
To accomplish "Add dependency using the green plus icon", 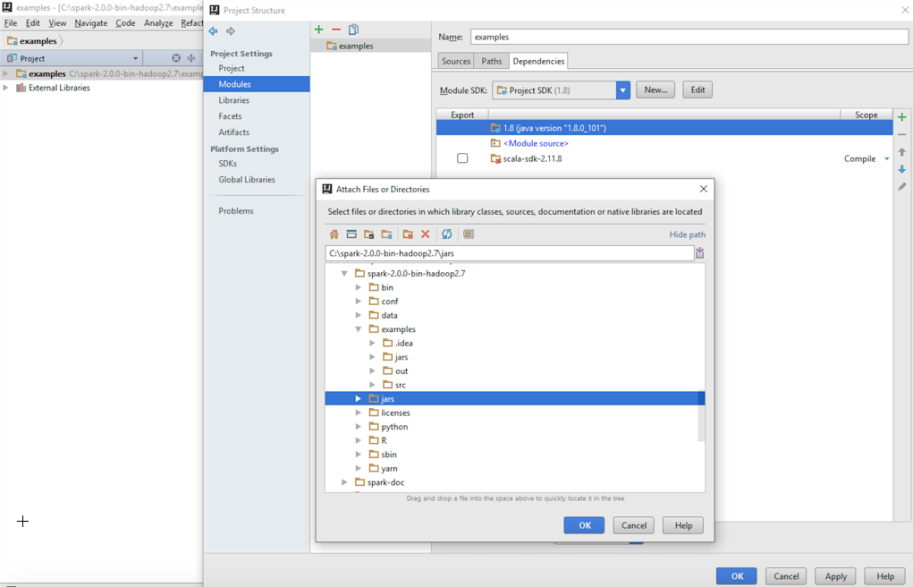I will [901, 117].
